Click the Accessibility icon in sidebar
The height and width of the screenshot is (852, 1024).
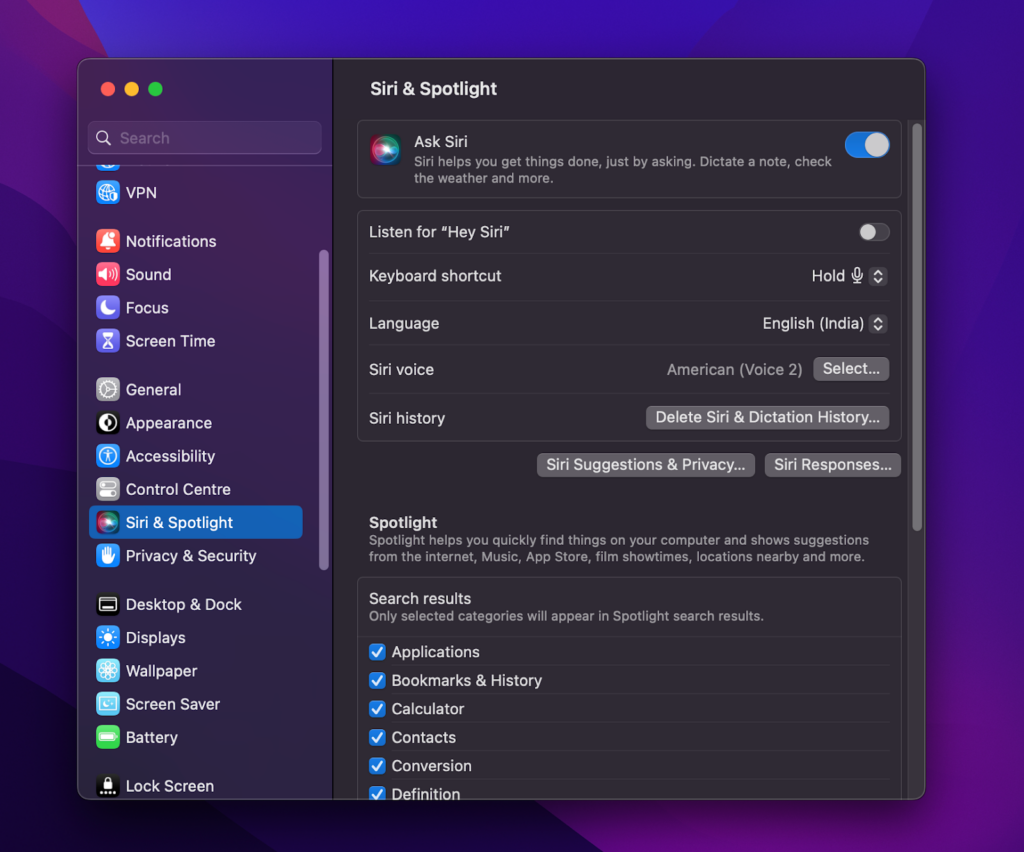coord(108,456)
